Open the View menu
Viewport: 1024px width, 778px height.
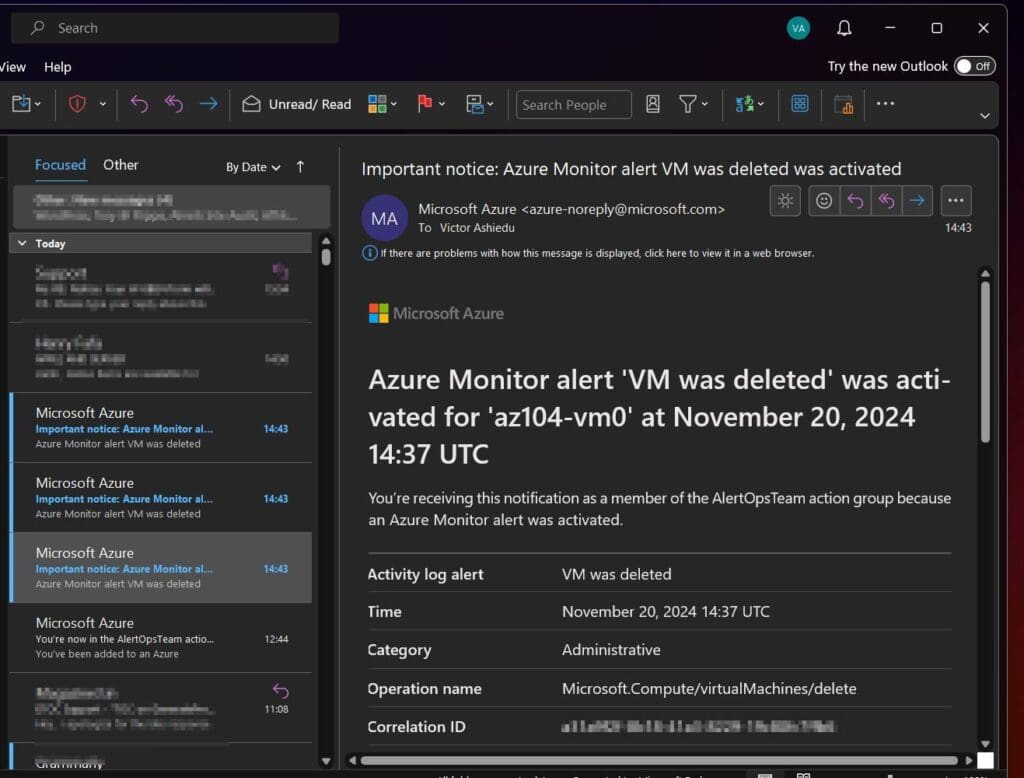pos(12,67)
